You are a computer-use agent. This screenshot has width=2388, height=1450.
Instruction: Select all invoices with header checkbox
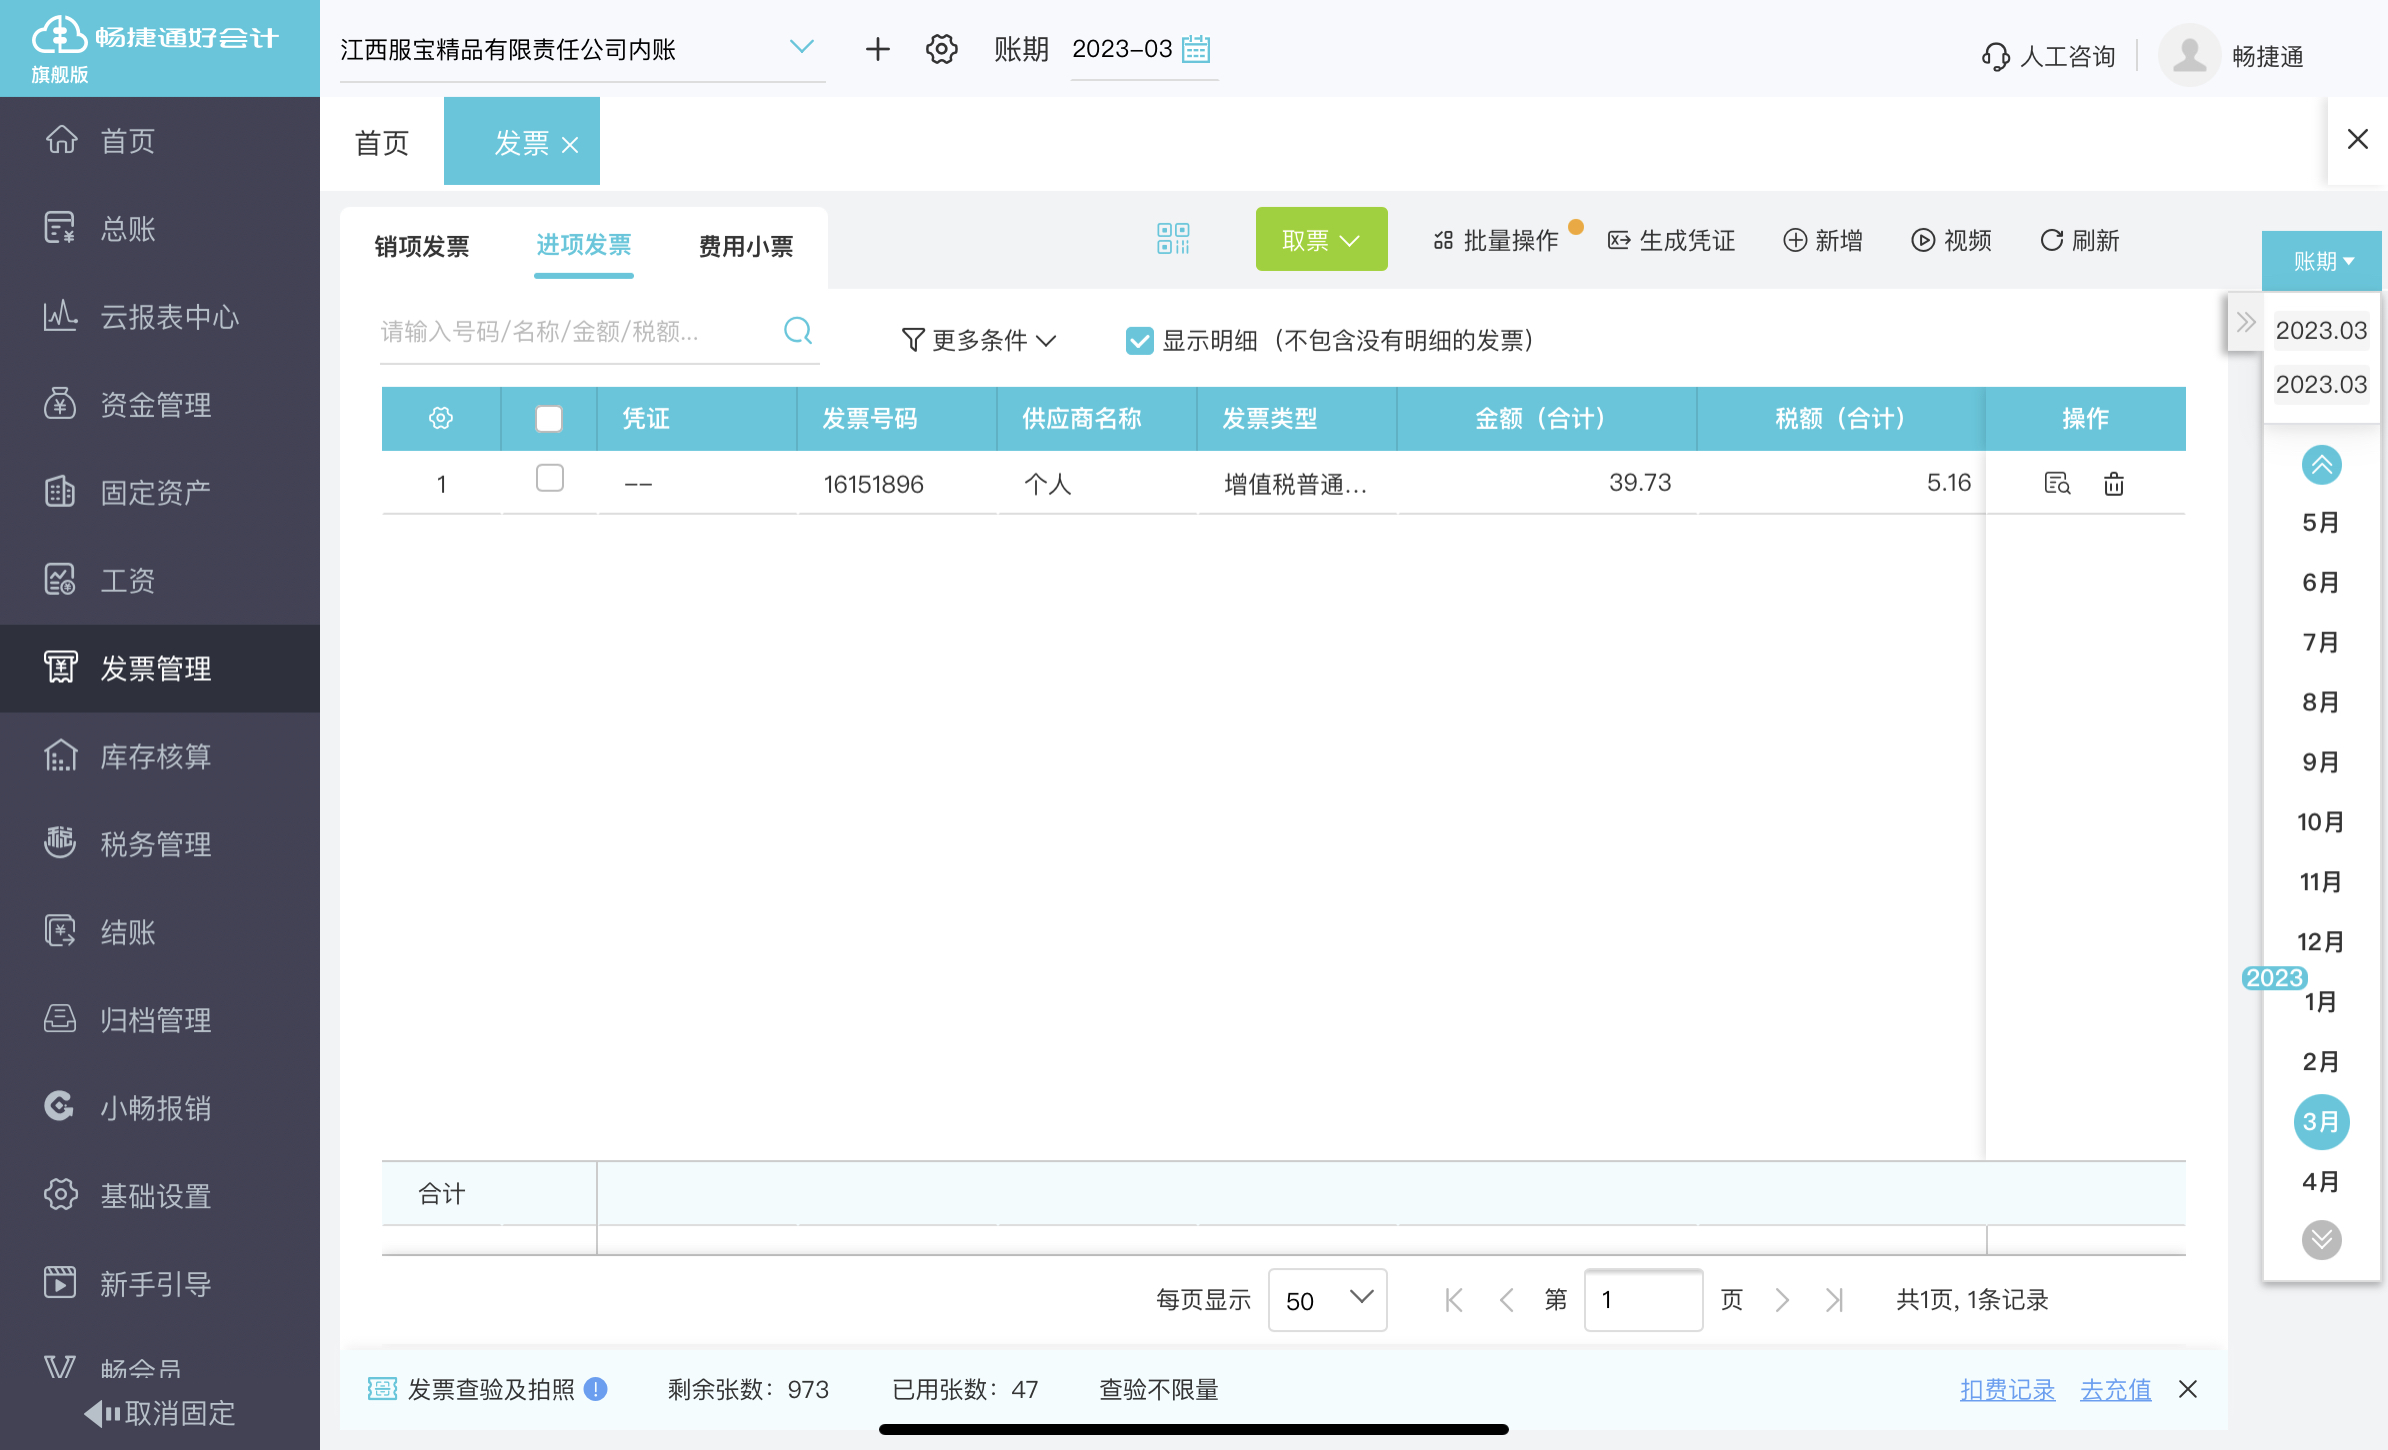[549, 418]
